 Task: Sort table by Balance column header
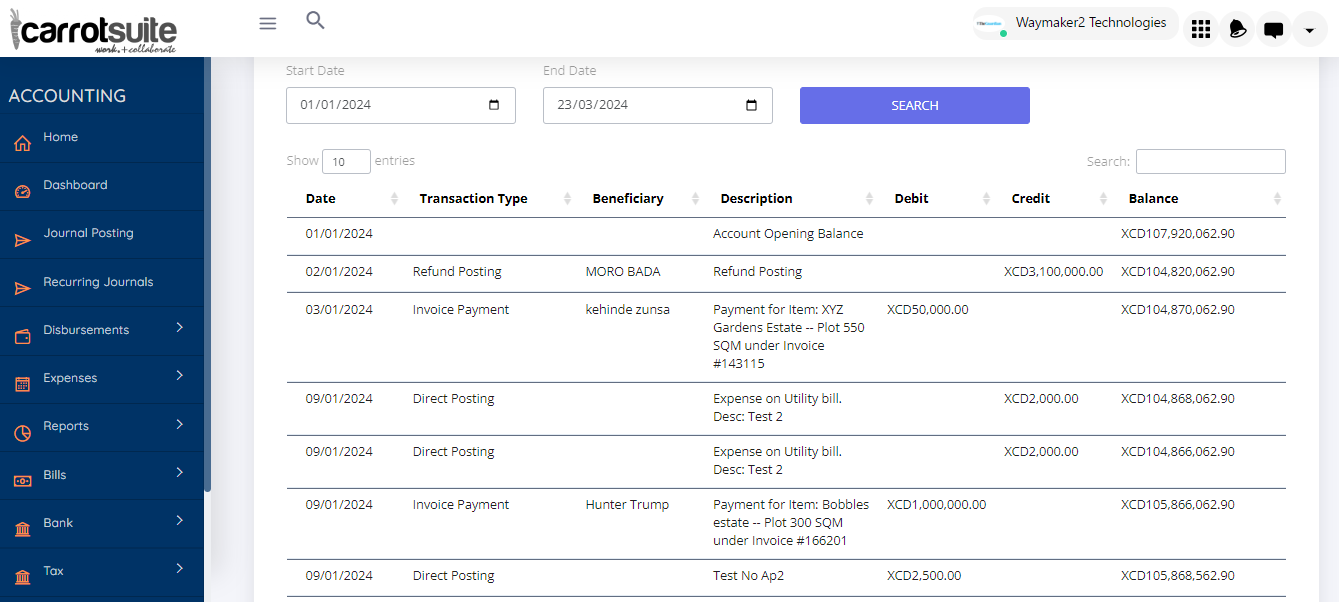pyautogui.click(x=1153, y=198)
